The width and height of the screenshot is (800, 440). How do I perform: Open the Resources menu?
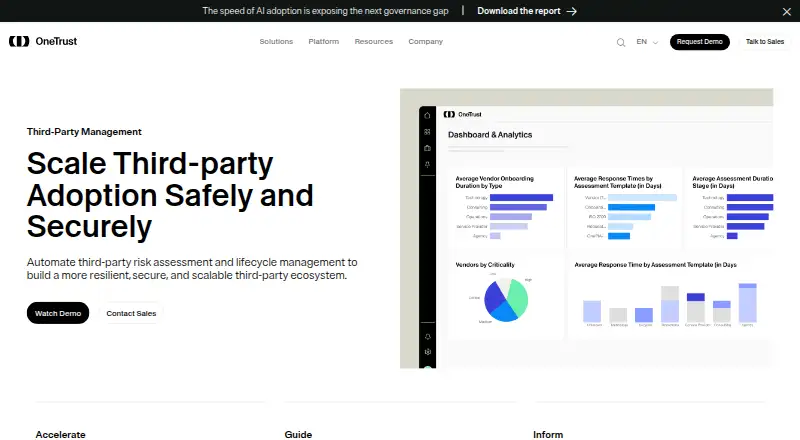pos(373,41)
